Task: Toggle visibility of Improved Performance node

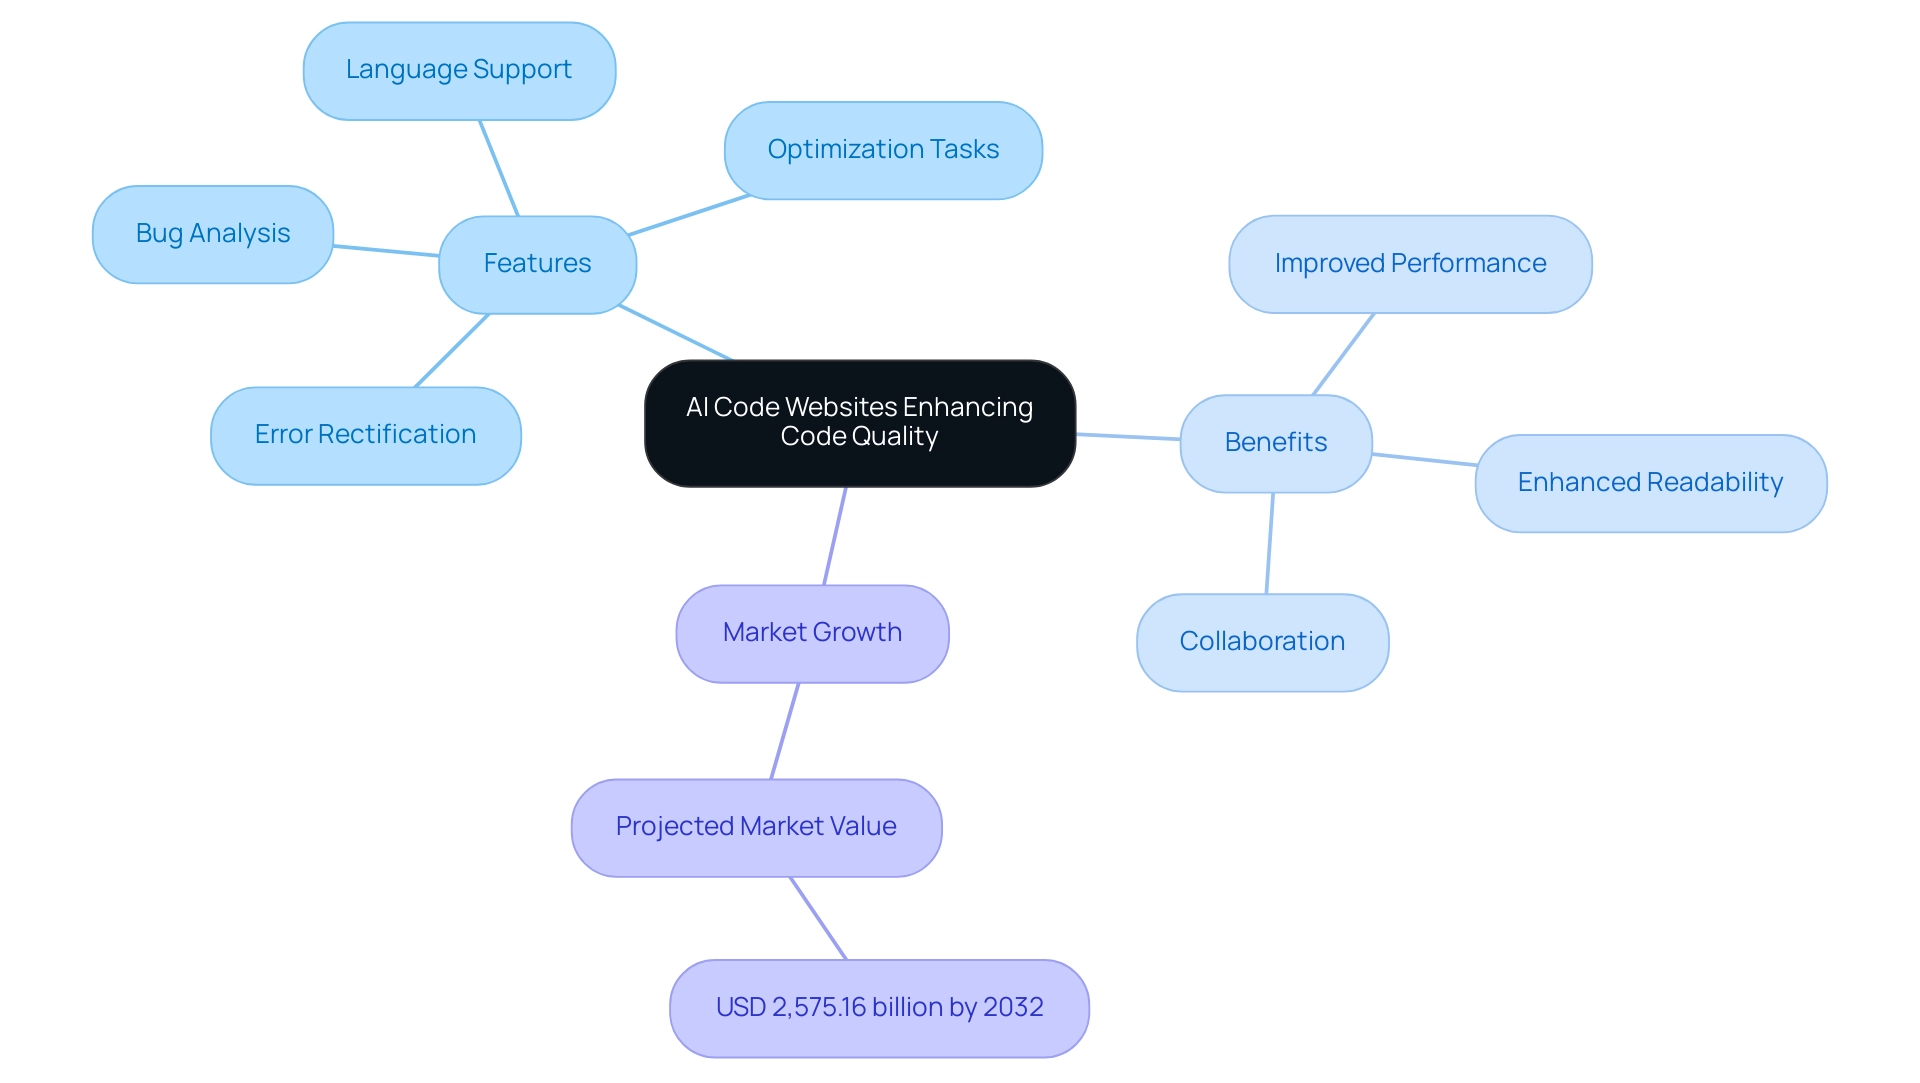Action: pyautogui.click(x=1418, y=264)
